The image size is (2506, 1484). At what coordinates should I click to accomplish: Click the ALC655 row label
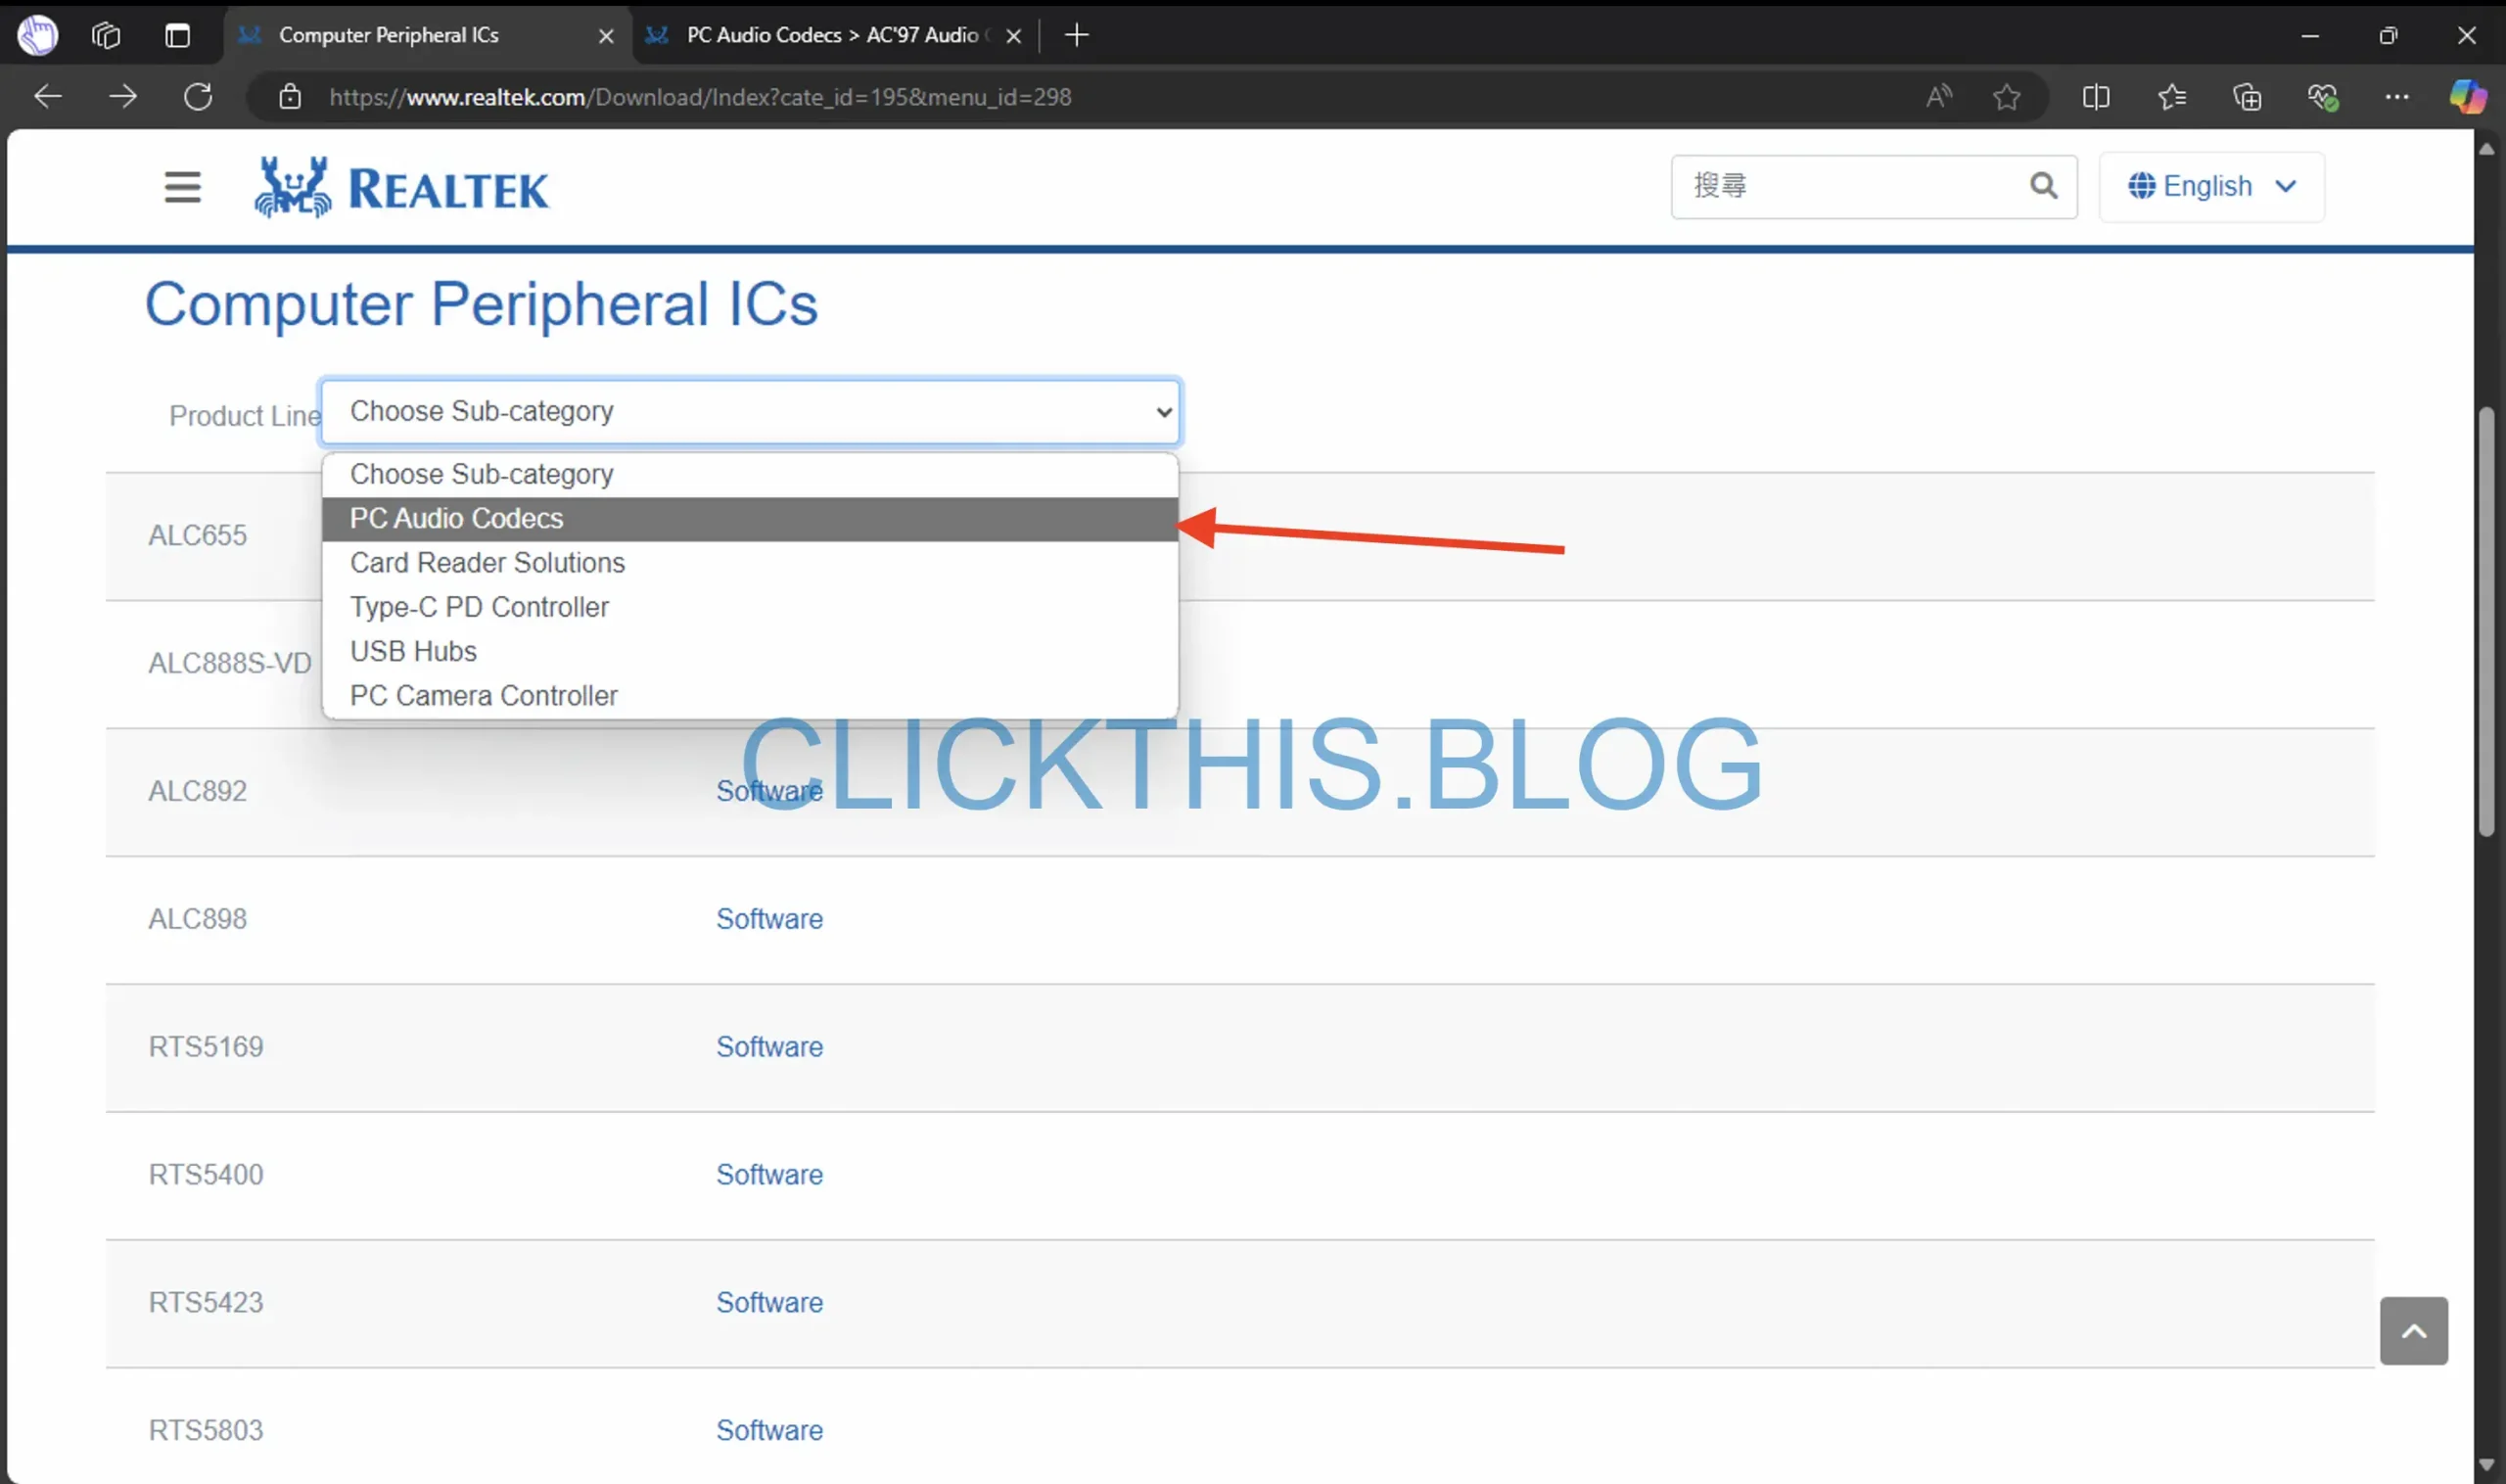pyautogui.click(x=197, y=536)
